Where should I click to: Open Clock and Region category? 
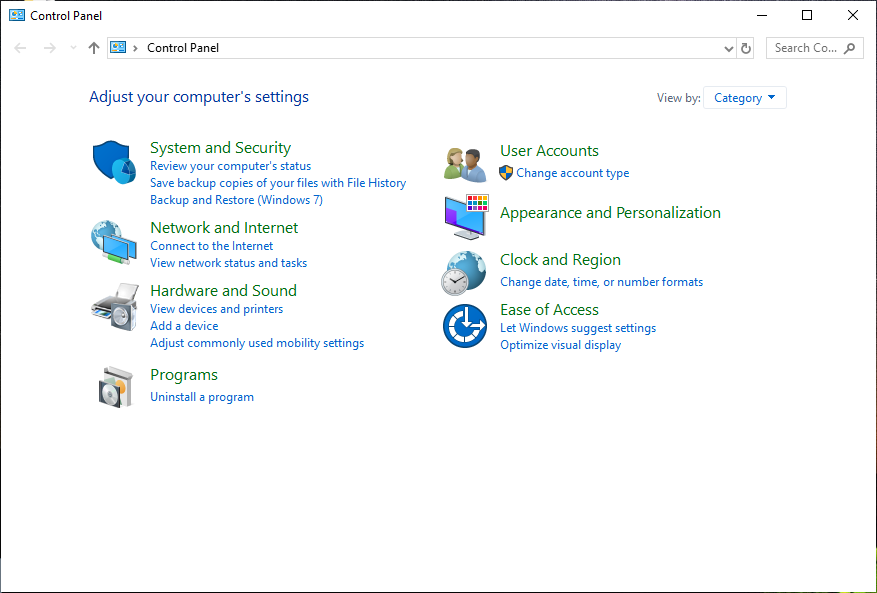[x=560, y=260]
